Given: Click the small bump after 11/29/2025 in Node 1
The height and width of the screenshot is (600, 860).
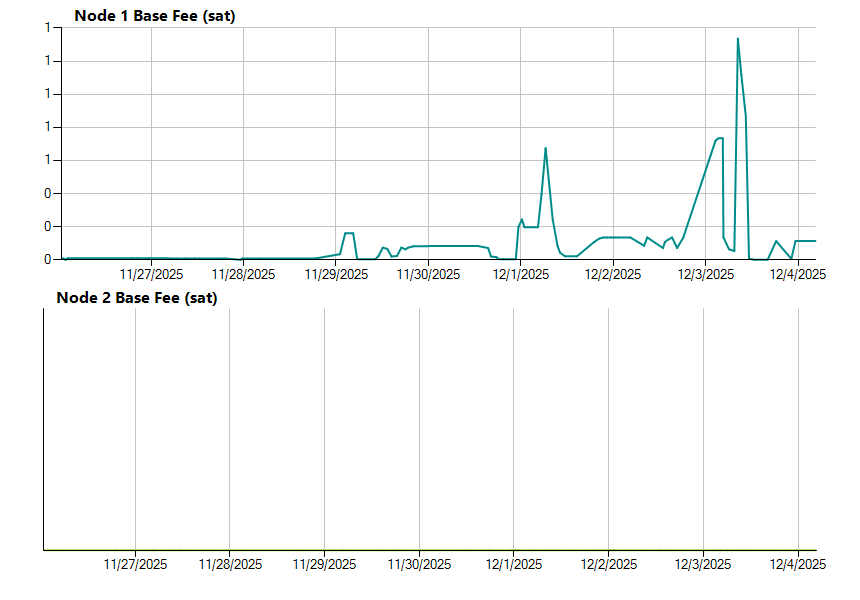Looking at the screenshot, I should (x=348, y=233).
